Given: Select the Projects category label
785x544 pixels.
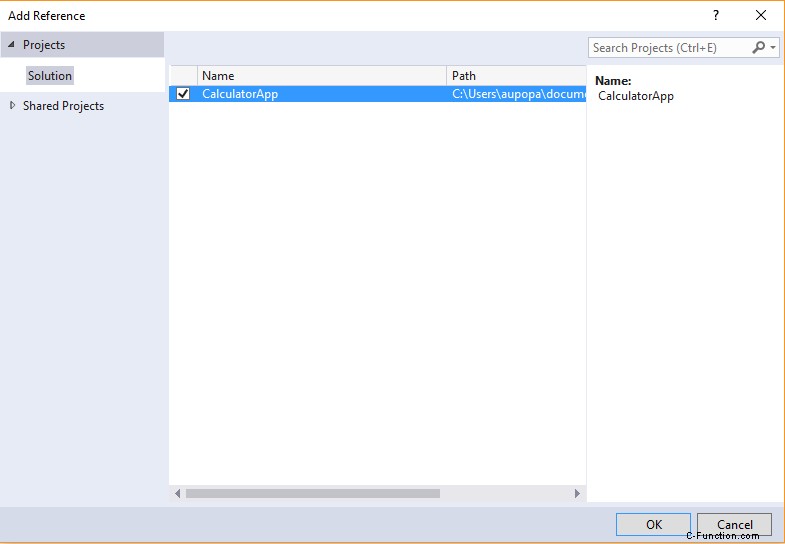Looking at the screenshot, I should [44, 45].
